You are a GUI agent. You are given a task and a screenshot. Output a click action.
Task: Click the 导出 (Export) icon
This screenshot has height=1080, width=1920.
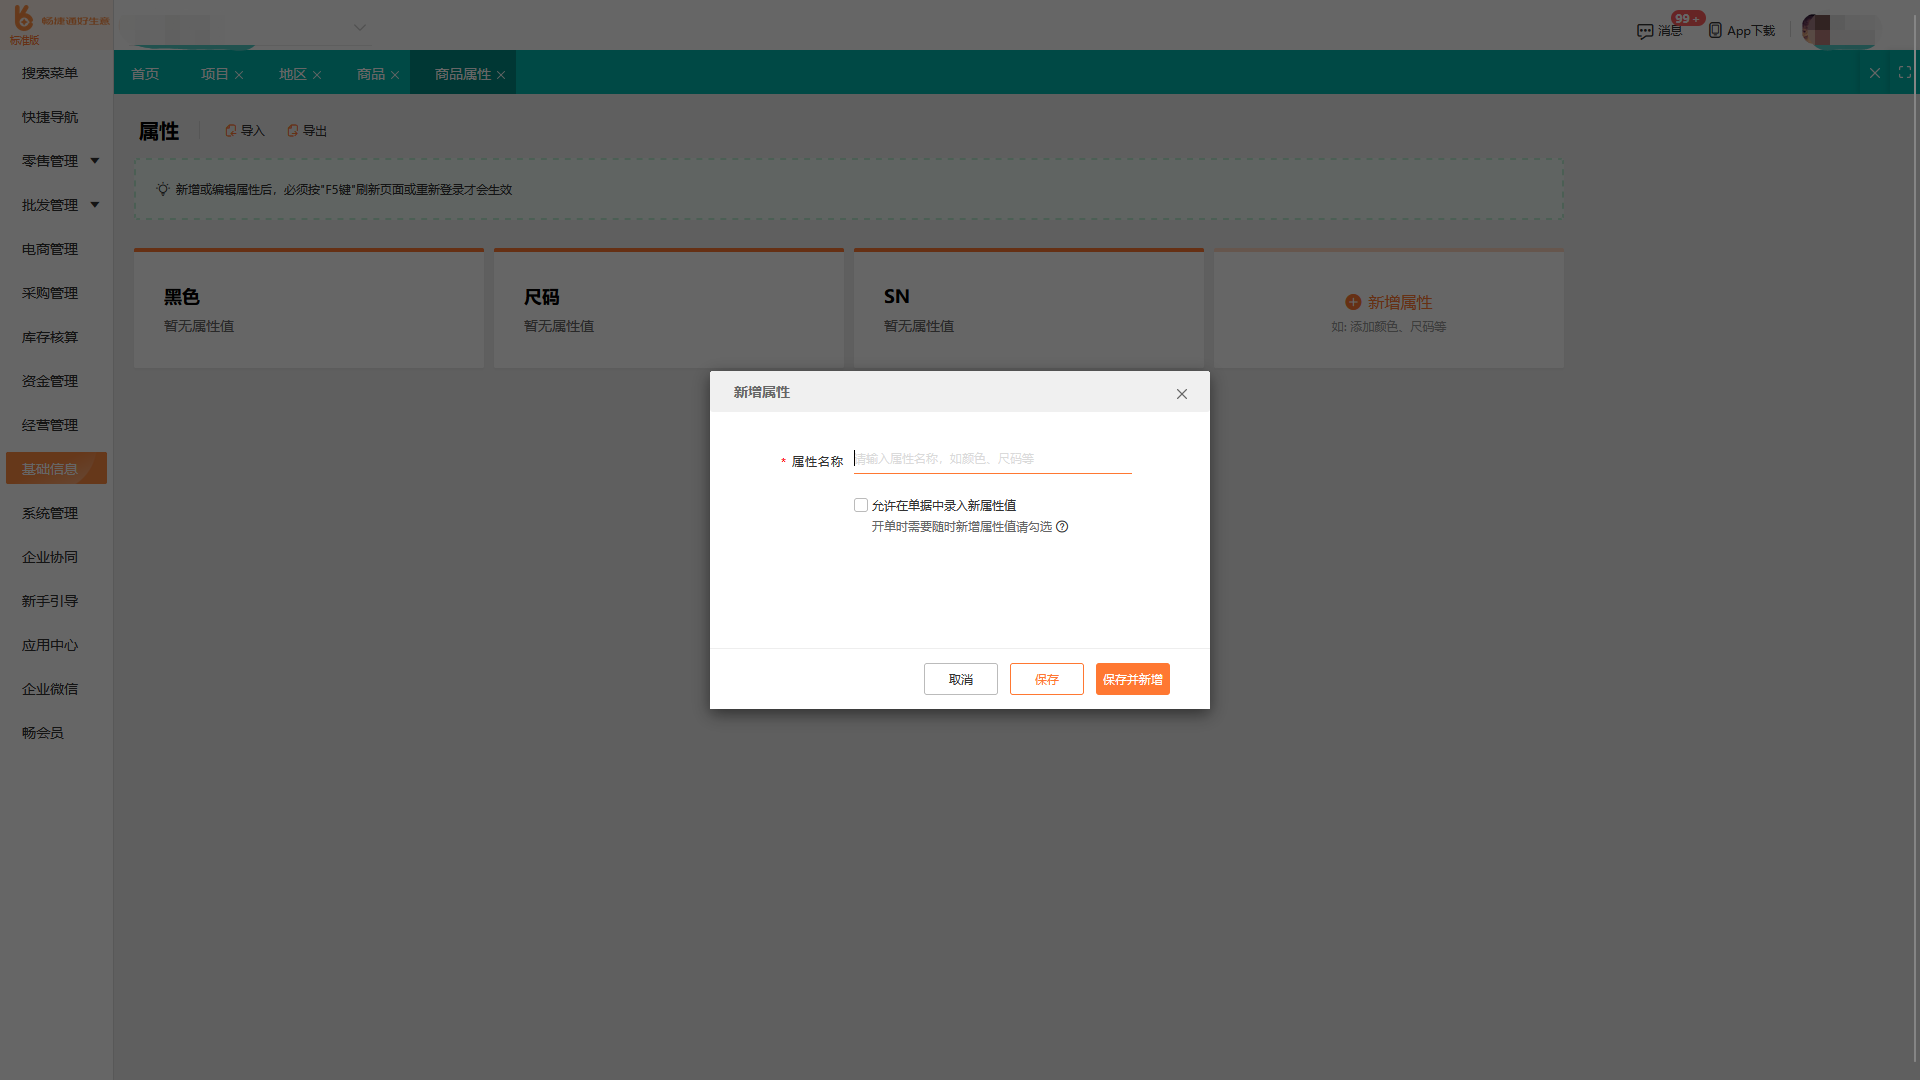coord(293,129)
